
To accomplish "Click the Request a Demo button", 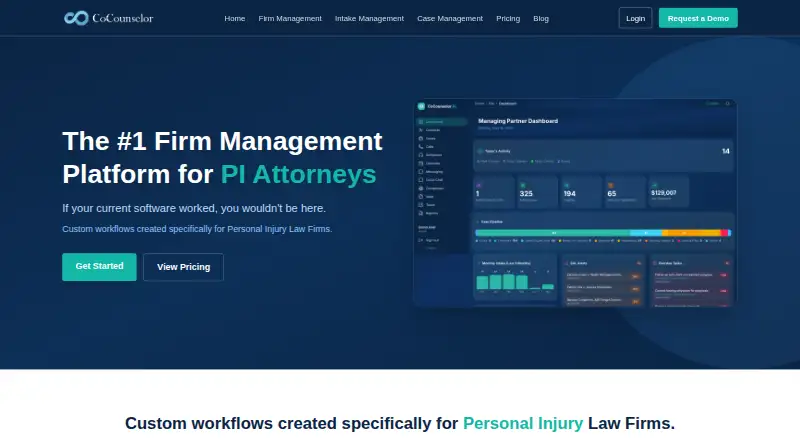I will coord(698,18).
